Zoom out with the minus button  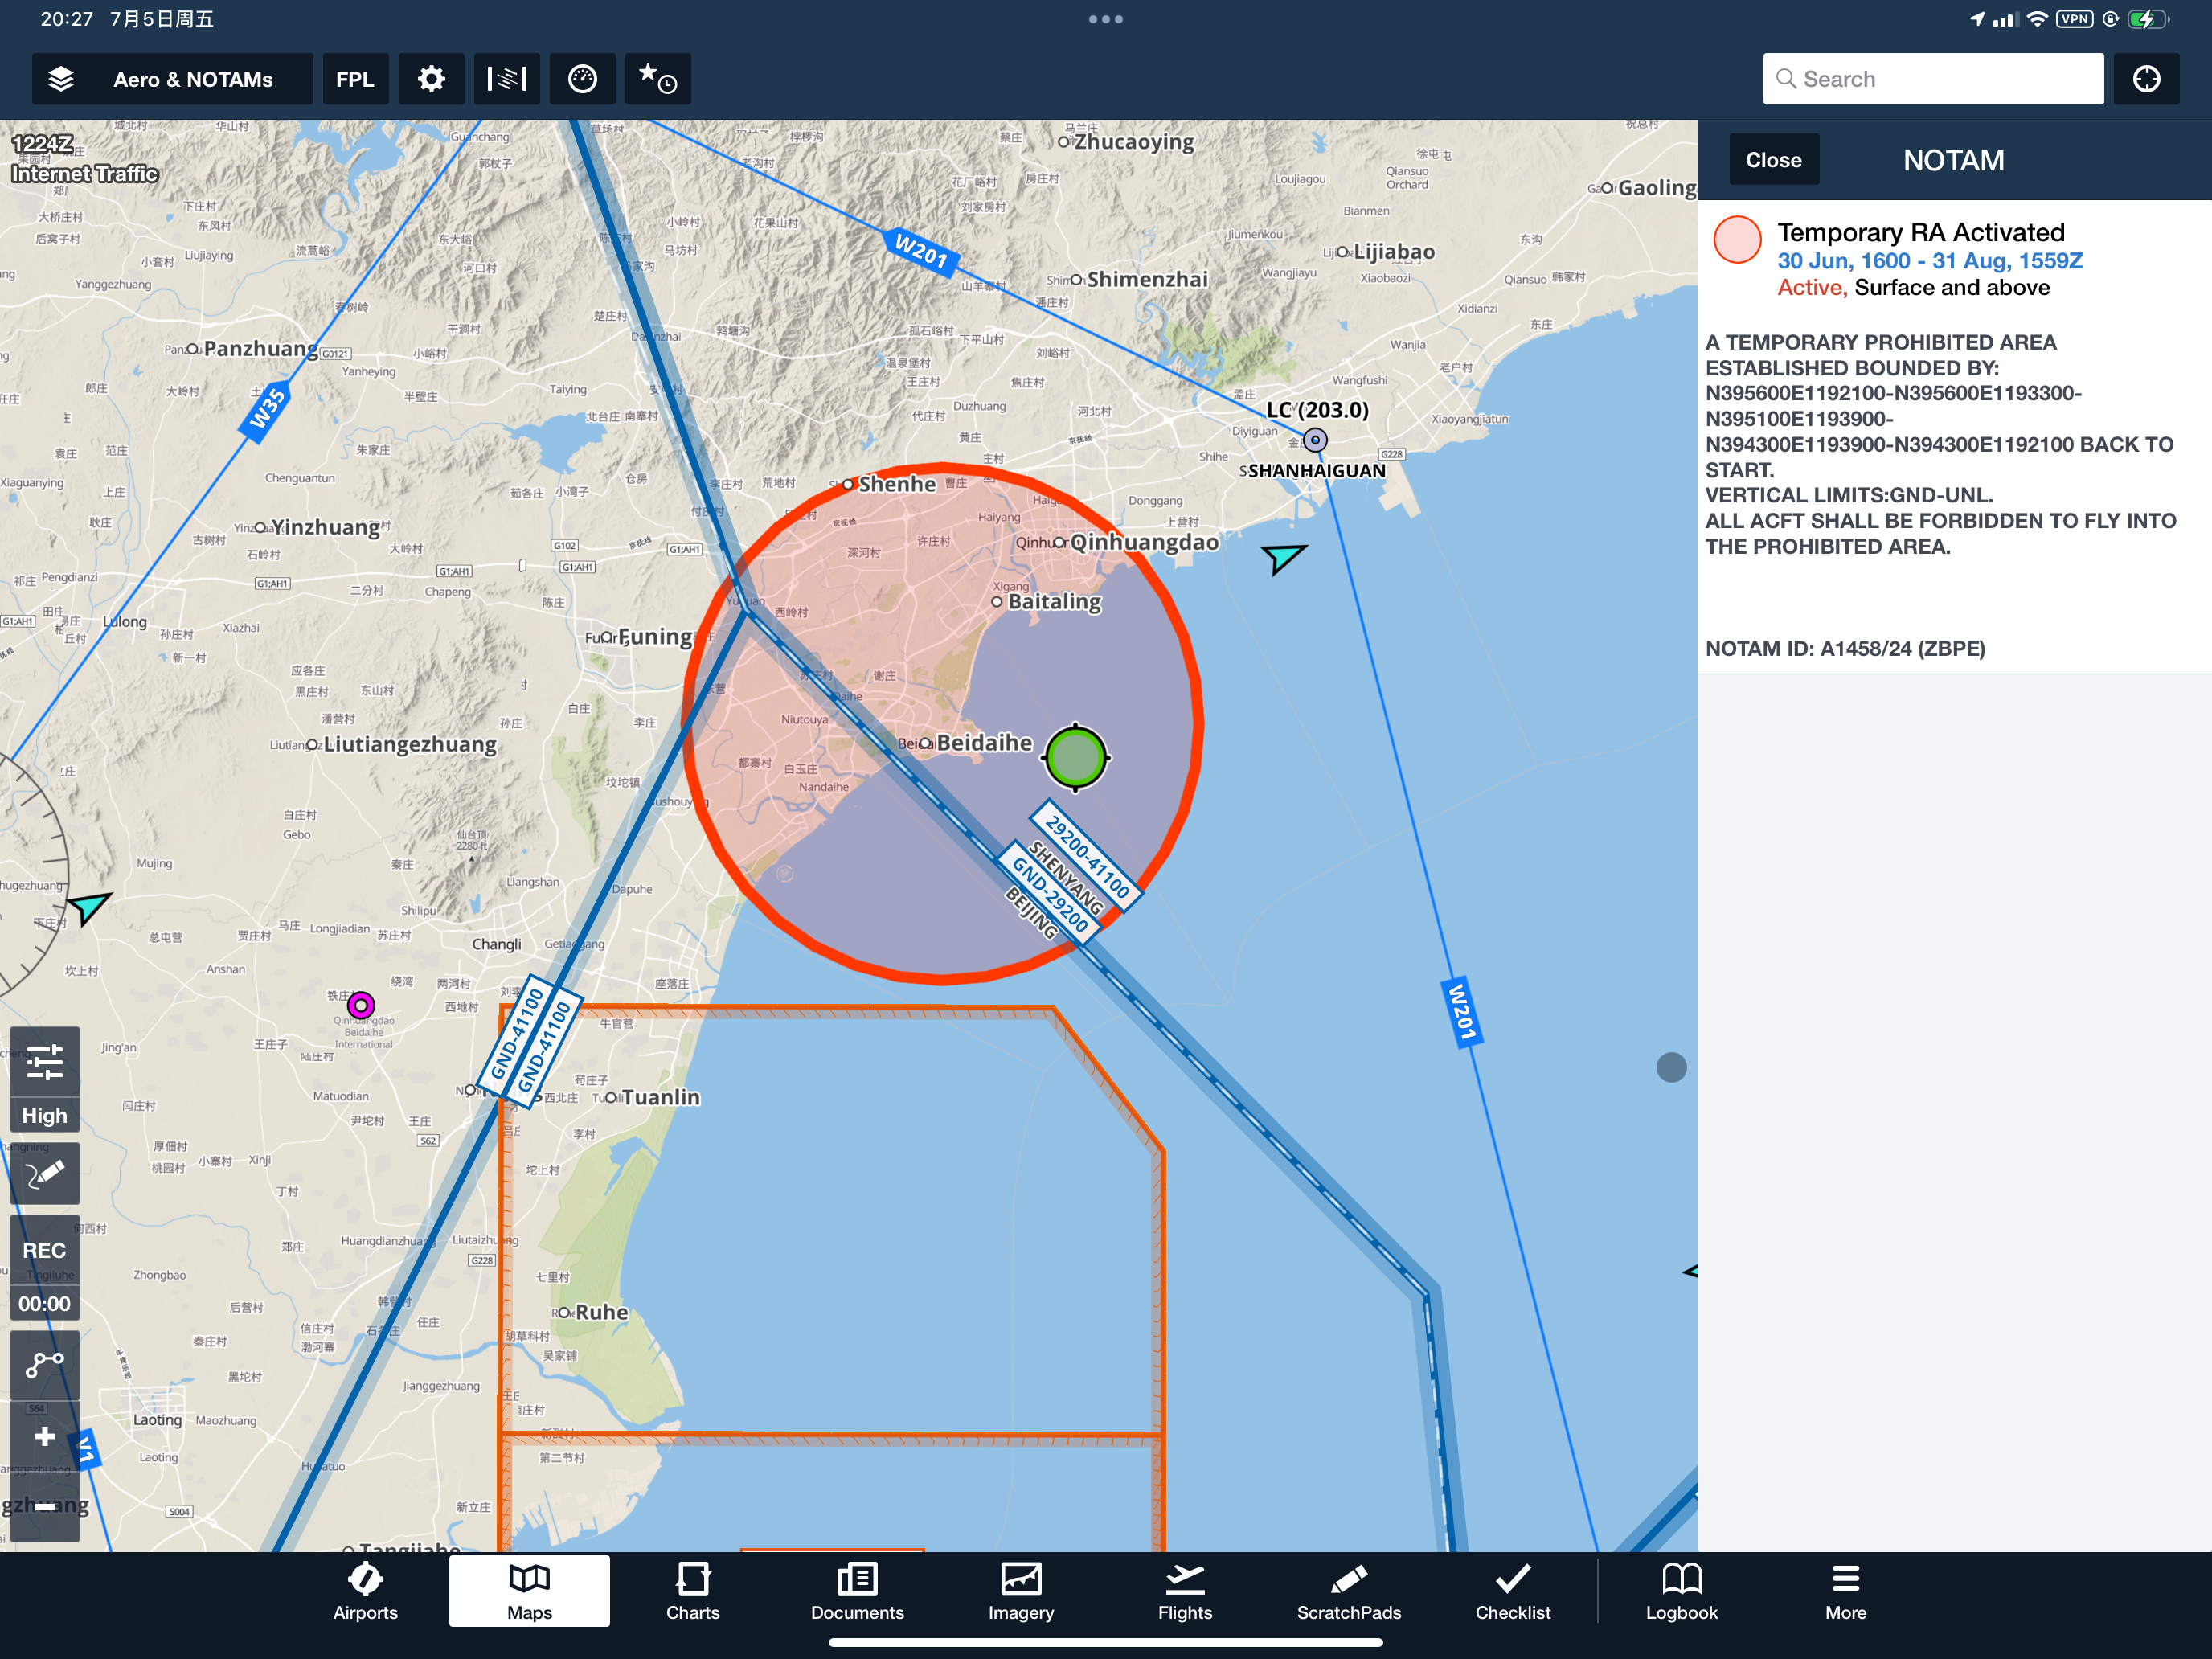(x=45, y=1506)
